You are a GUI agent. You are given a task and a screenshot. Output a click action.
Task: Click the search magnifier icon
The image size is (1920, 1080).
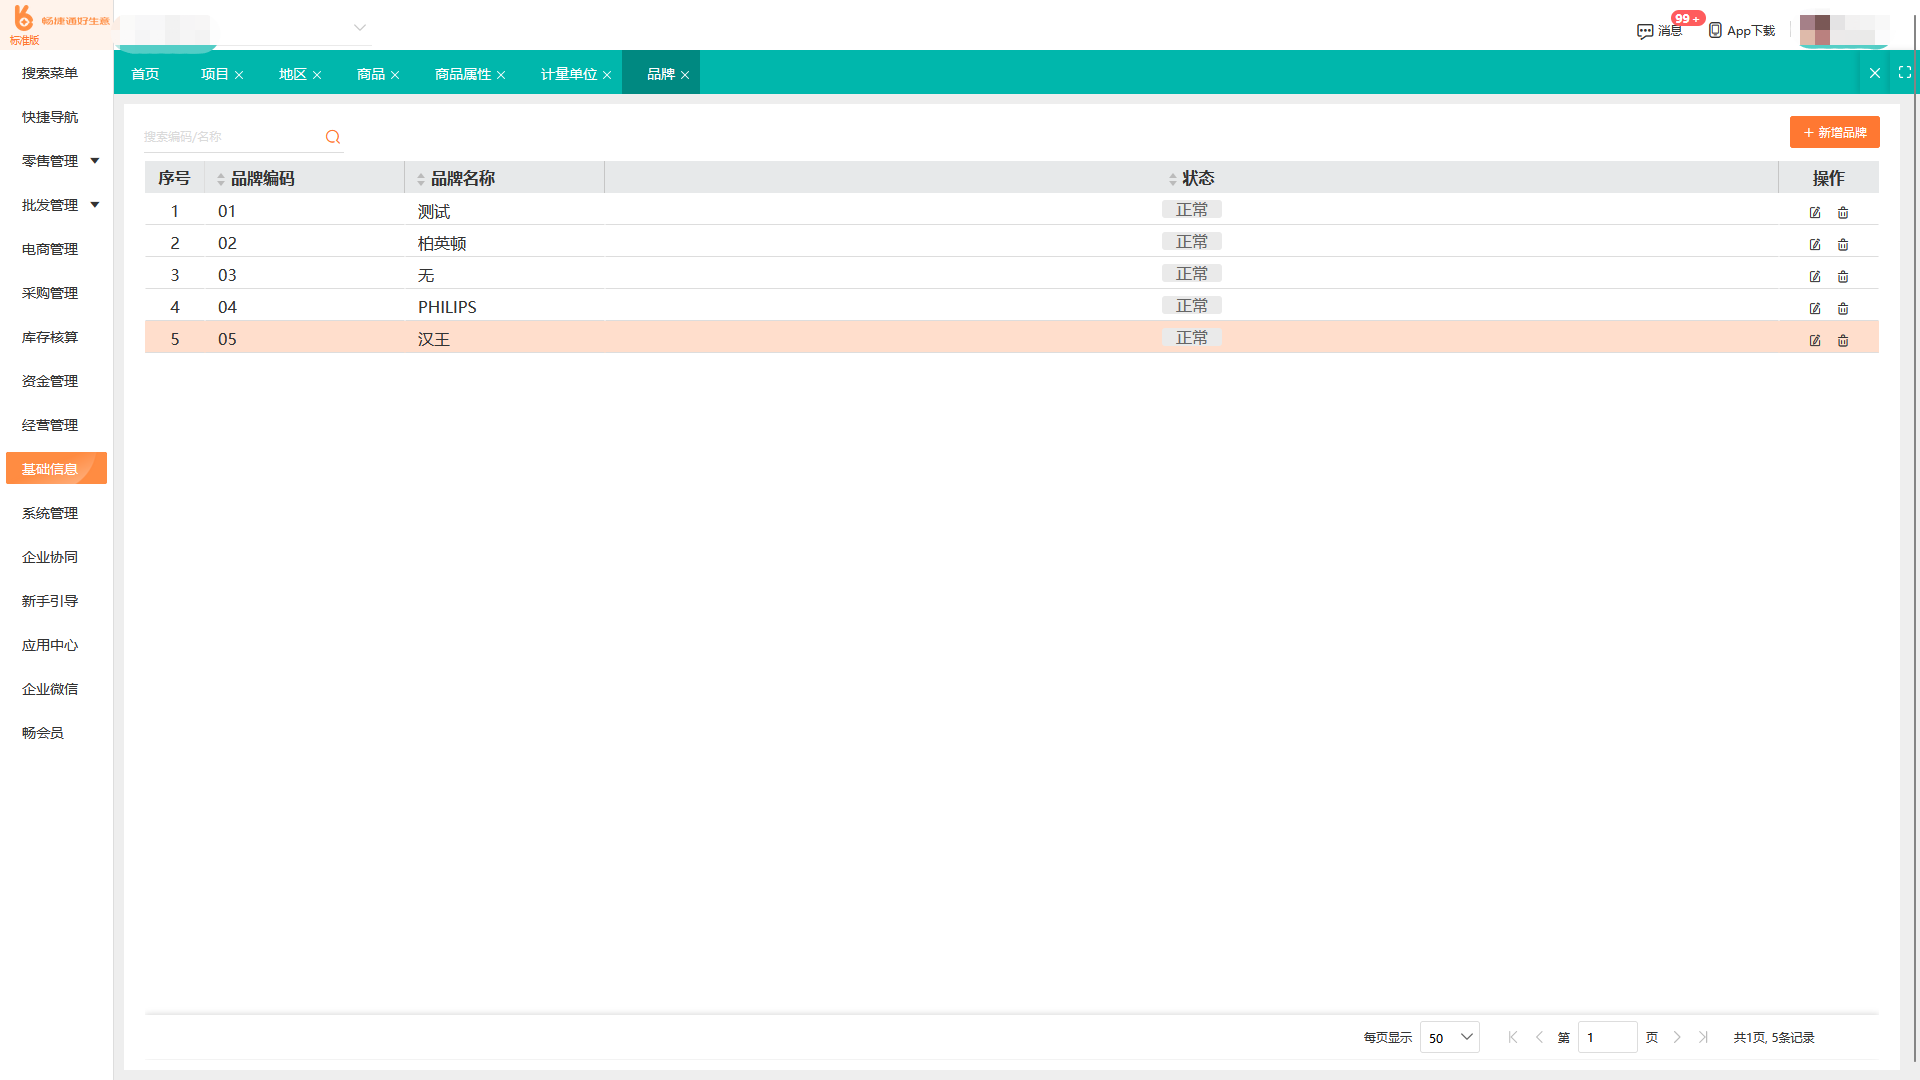[x=334, y=136]
